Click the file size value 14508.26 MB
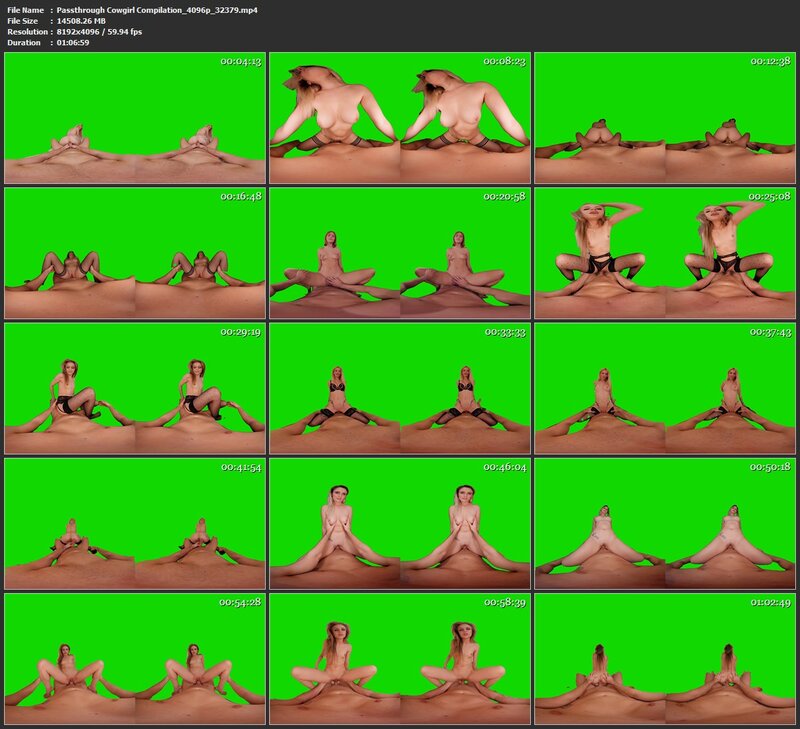 coord(83,21)
